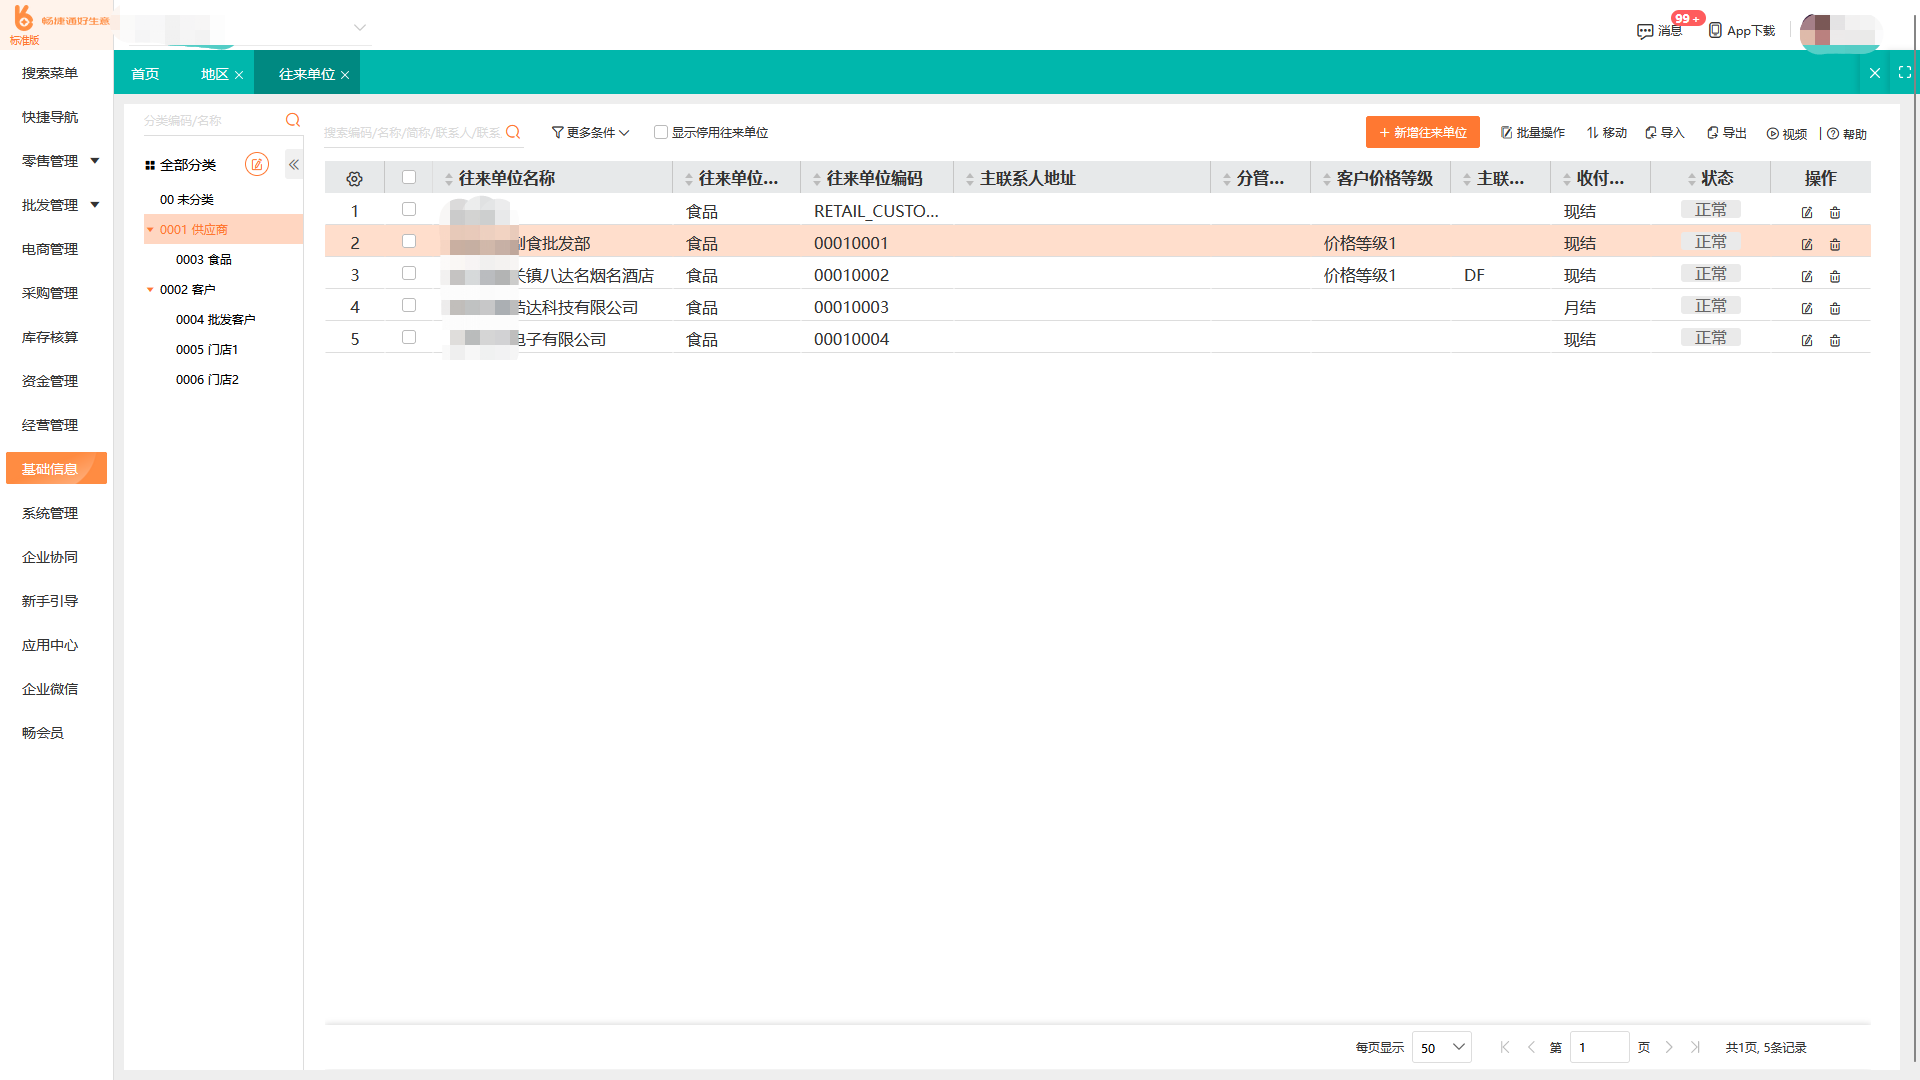Click the delete icon for row 5
Screen dimensions: 1920x1080
tap(1834, 340)
